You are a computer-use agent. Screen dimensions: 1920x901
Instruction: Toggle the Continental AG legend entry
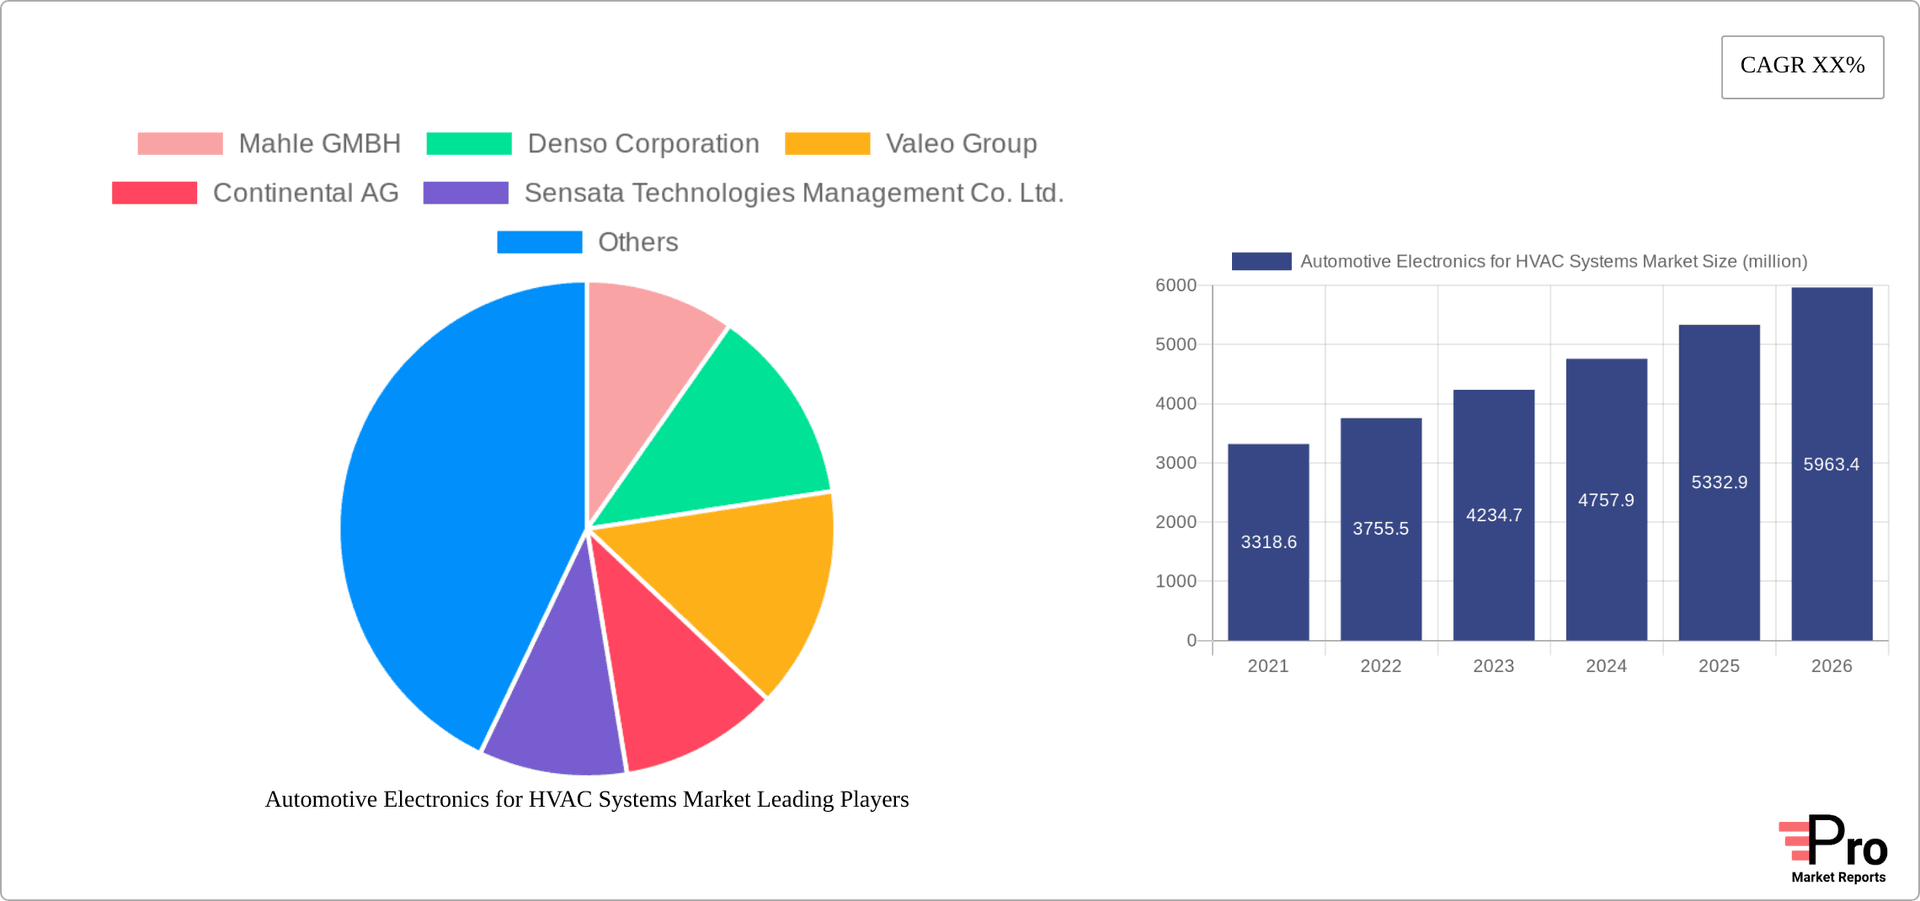coord(306,192)
